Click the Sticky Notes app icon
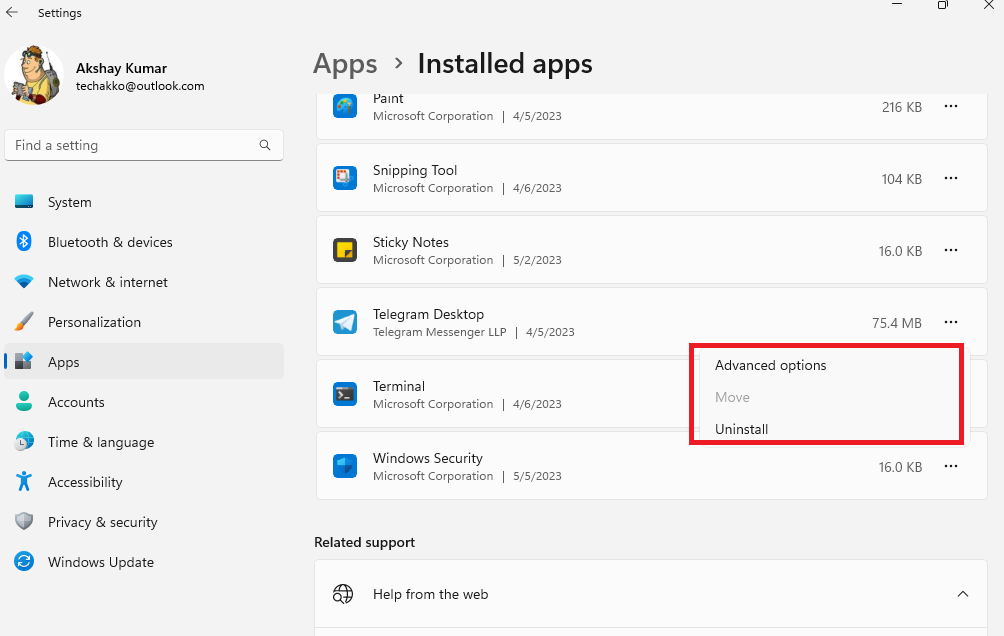This screenshot has height=636, width=1004. click(x=344, y=250)
